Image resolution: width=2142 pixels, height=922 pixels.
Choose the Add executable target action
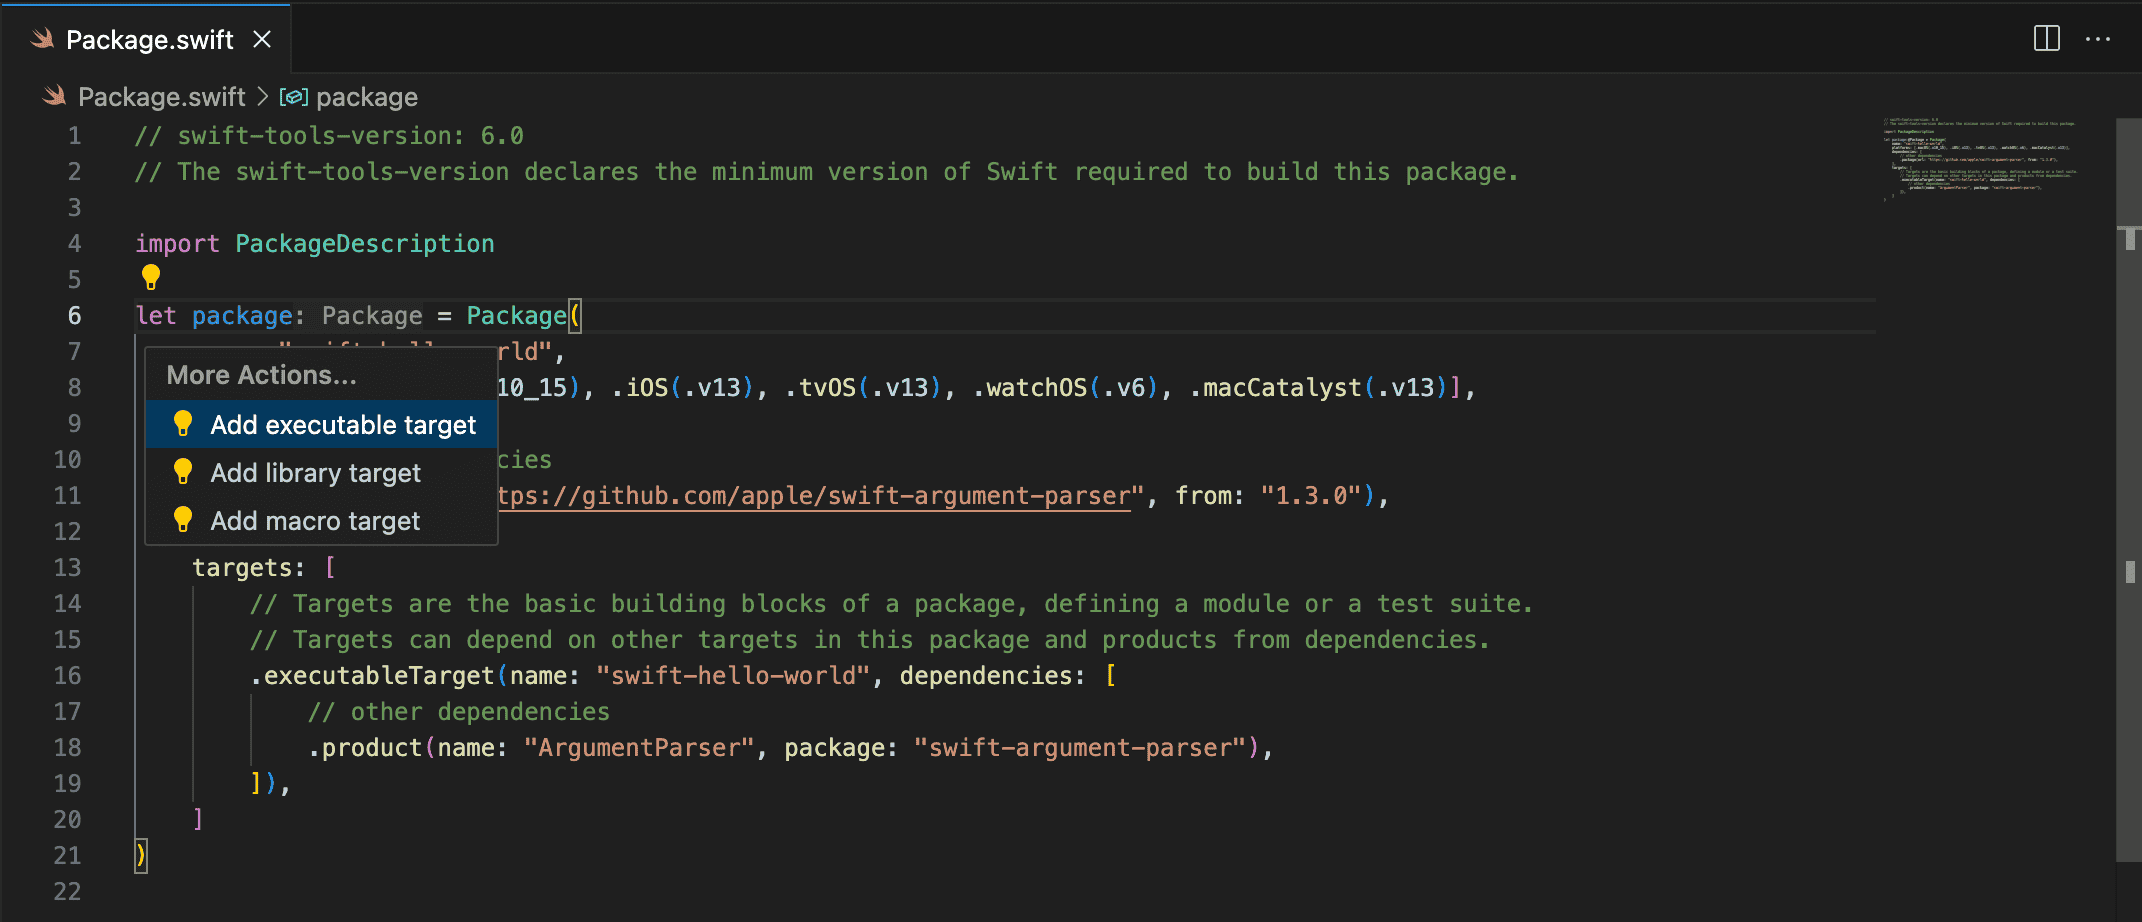[x=343, y=424]
